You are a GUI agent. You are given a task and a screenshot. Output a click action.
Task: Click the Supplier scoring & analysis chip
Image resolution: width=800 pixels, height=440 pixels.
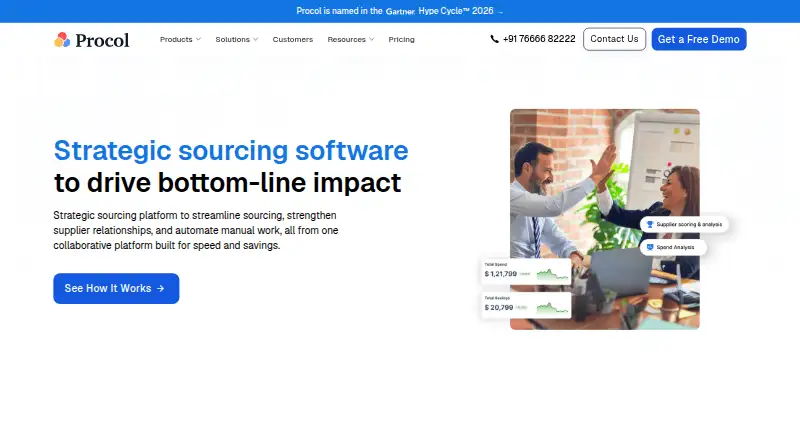click(x=684, y=225)
